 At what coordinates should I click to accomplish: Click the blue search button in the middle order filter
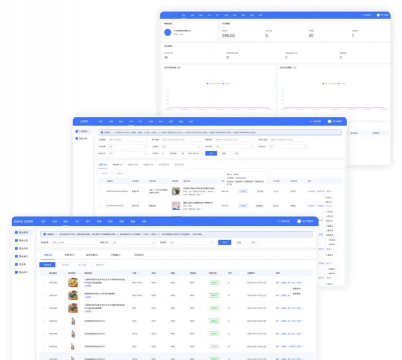[211, 153]
